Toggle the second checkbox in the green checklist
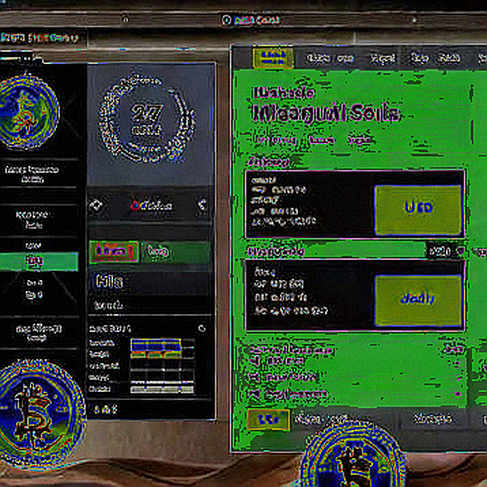Screen dimensions: 487x487 point(255,377)
